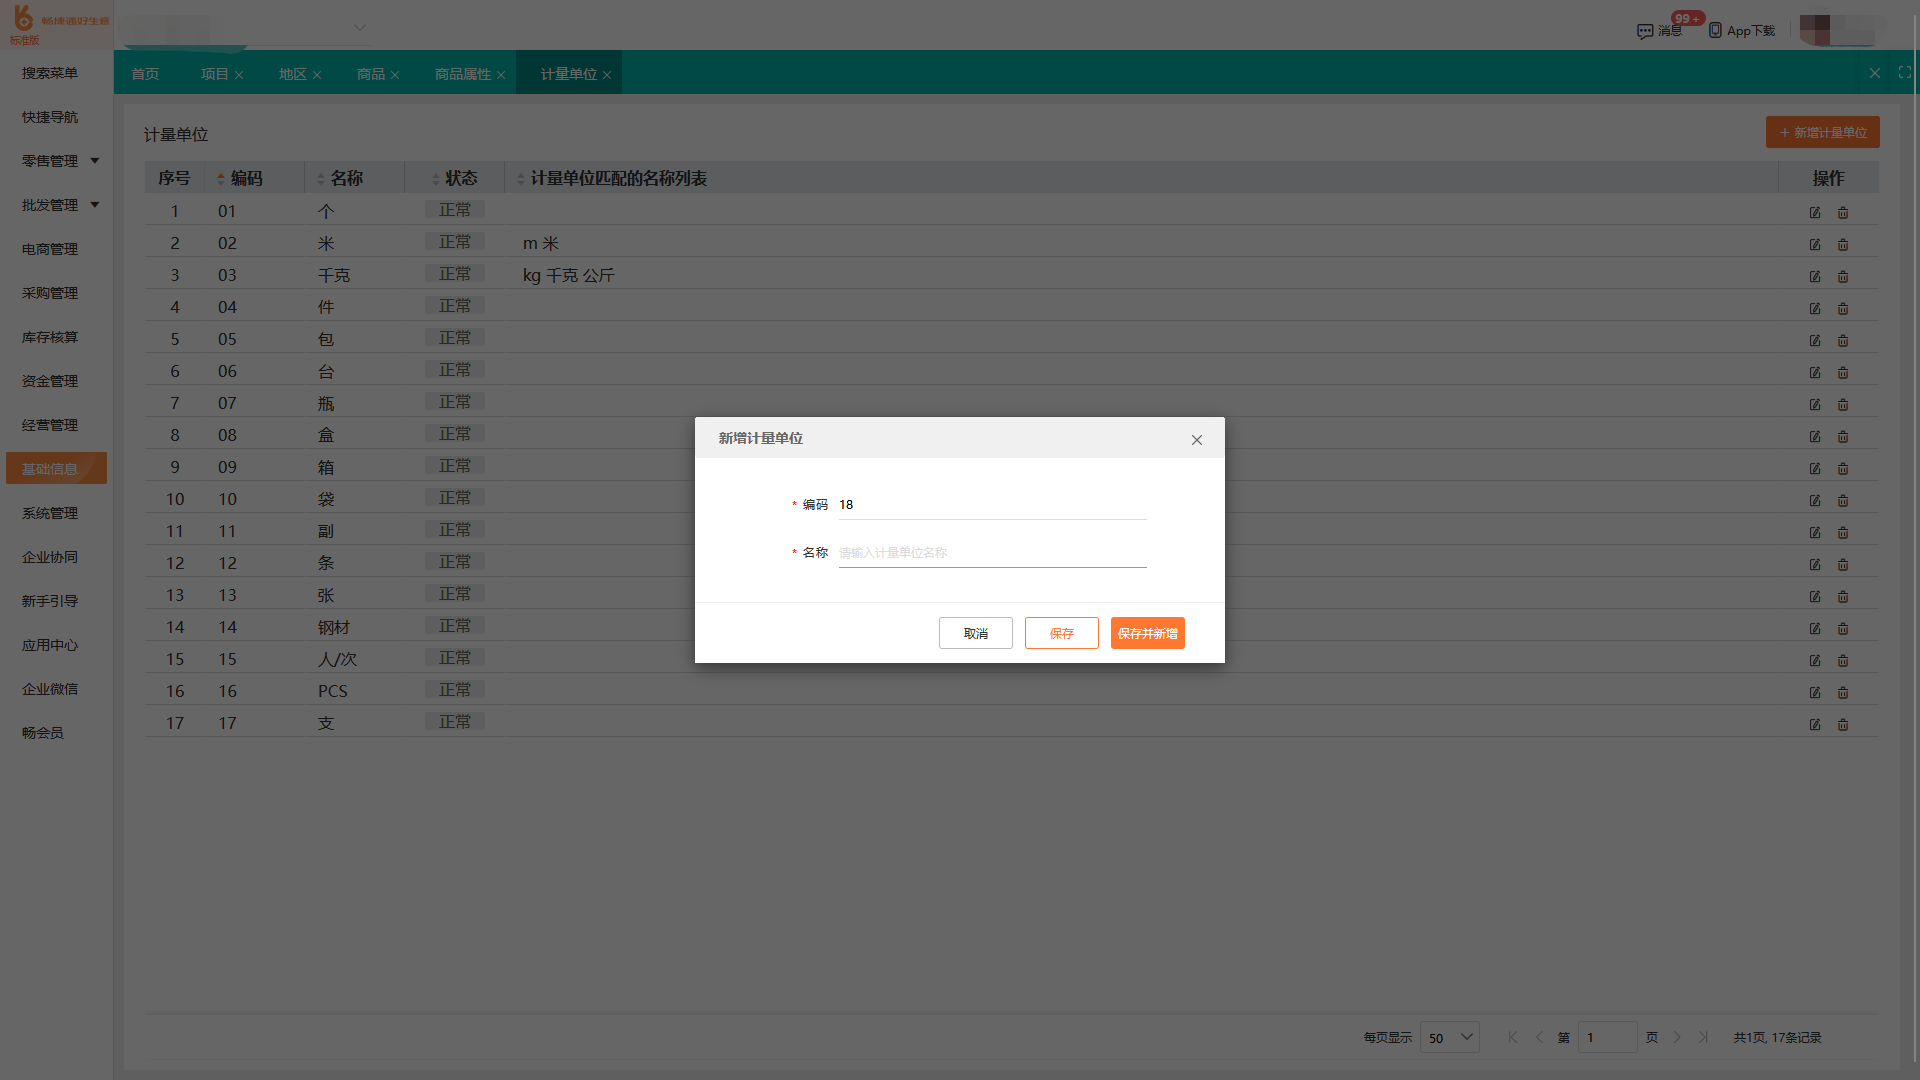Click next page arrow in pagination
Image resolution: width=1920 pixels, height=1080 pixels.
[x=1677, y=1038]
